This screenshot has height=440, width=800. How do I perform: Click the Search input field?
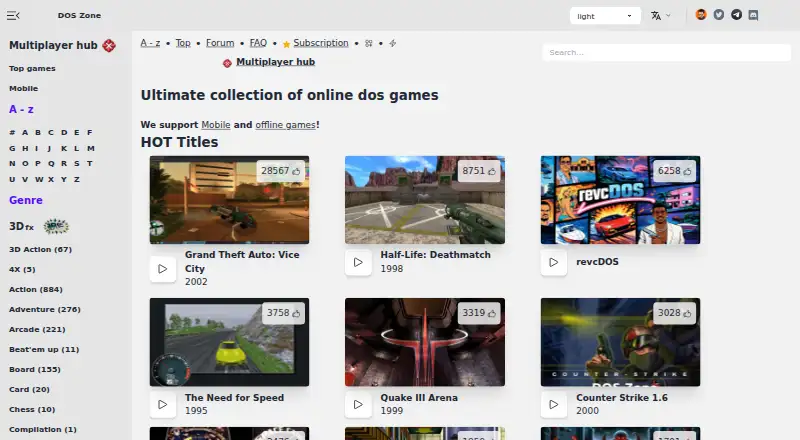[666, 53]
